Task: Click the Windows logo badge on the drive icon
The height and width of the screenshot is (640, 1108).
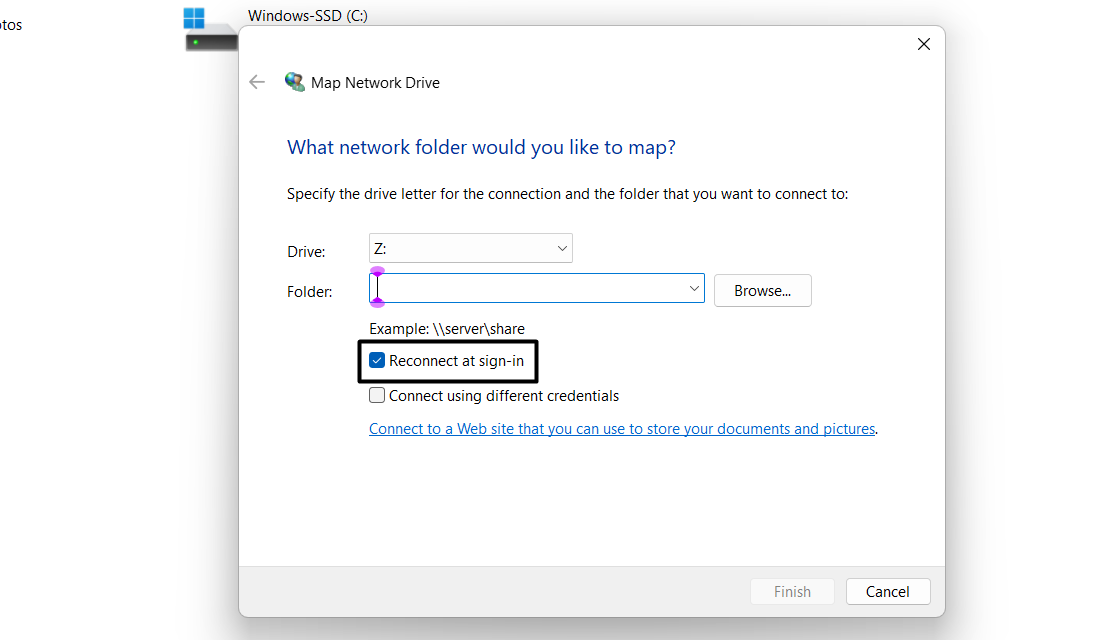Action: pos(193,15)
